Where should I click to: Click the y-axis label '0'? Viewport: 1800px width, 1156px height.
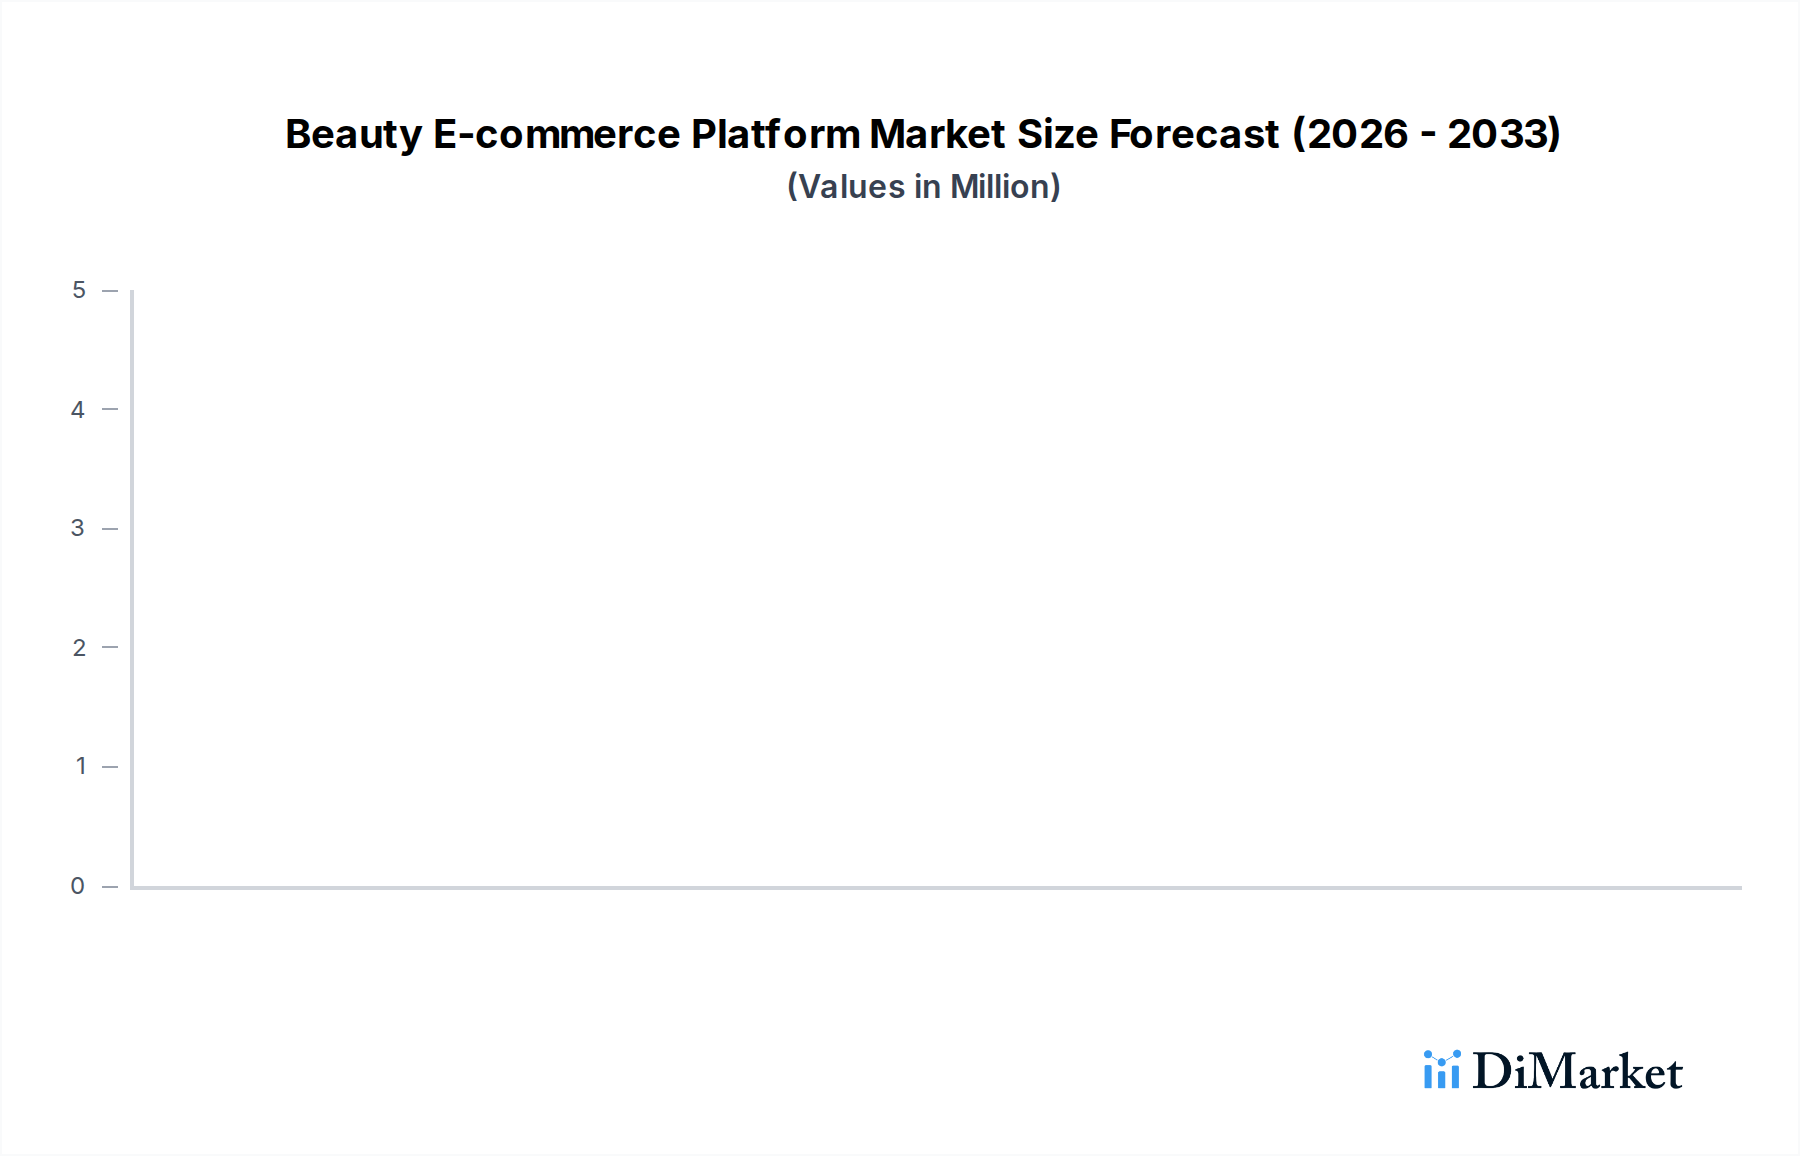(x=79, y=885)
